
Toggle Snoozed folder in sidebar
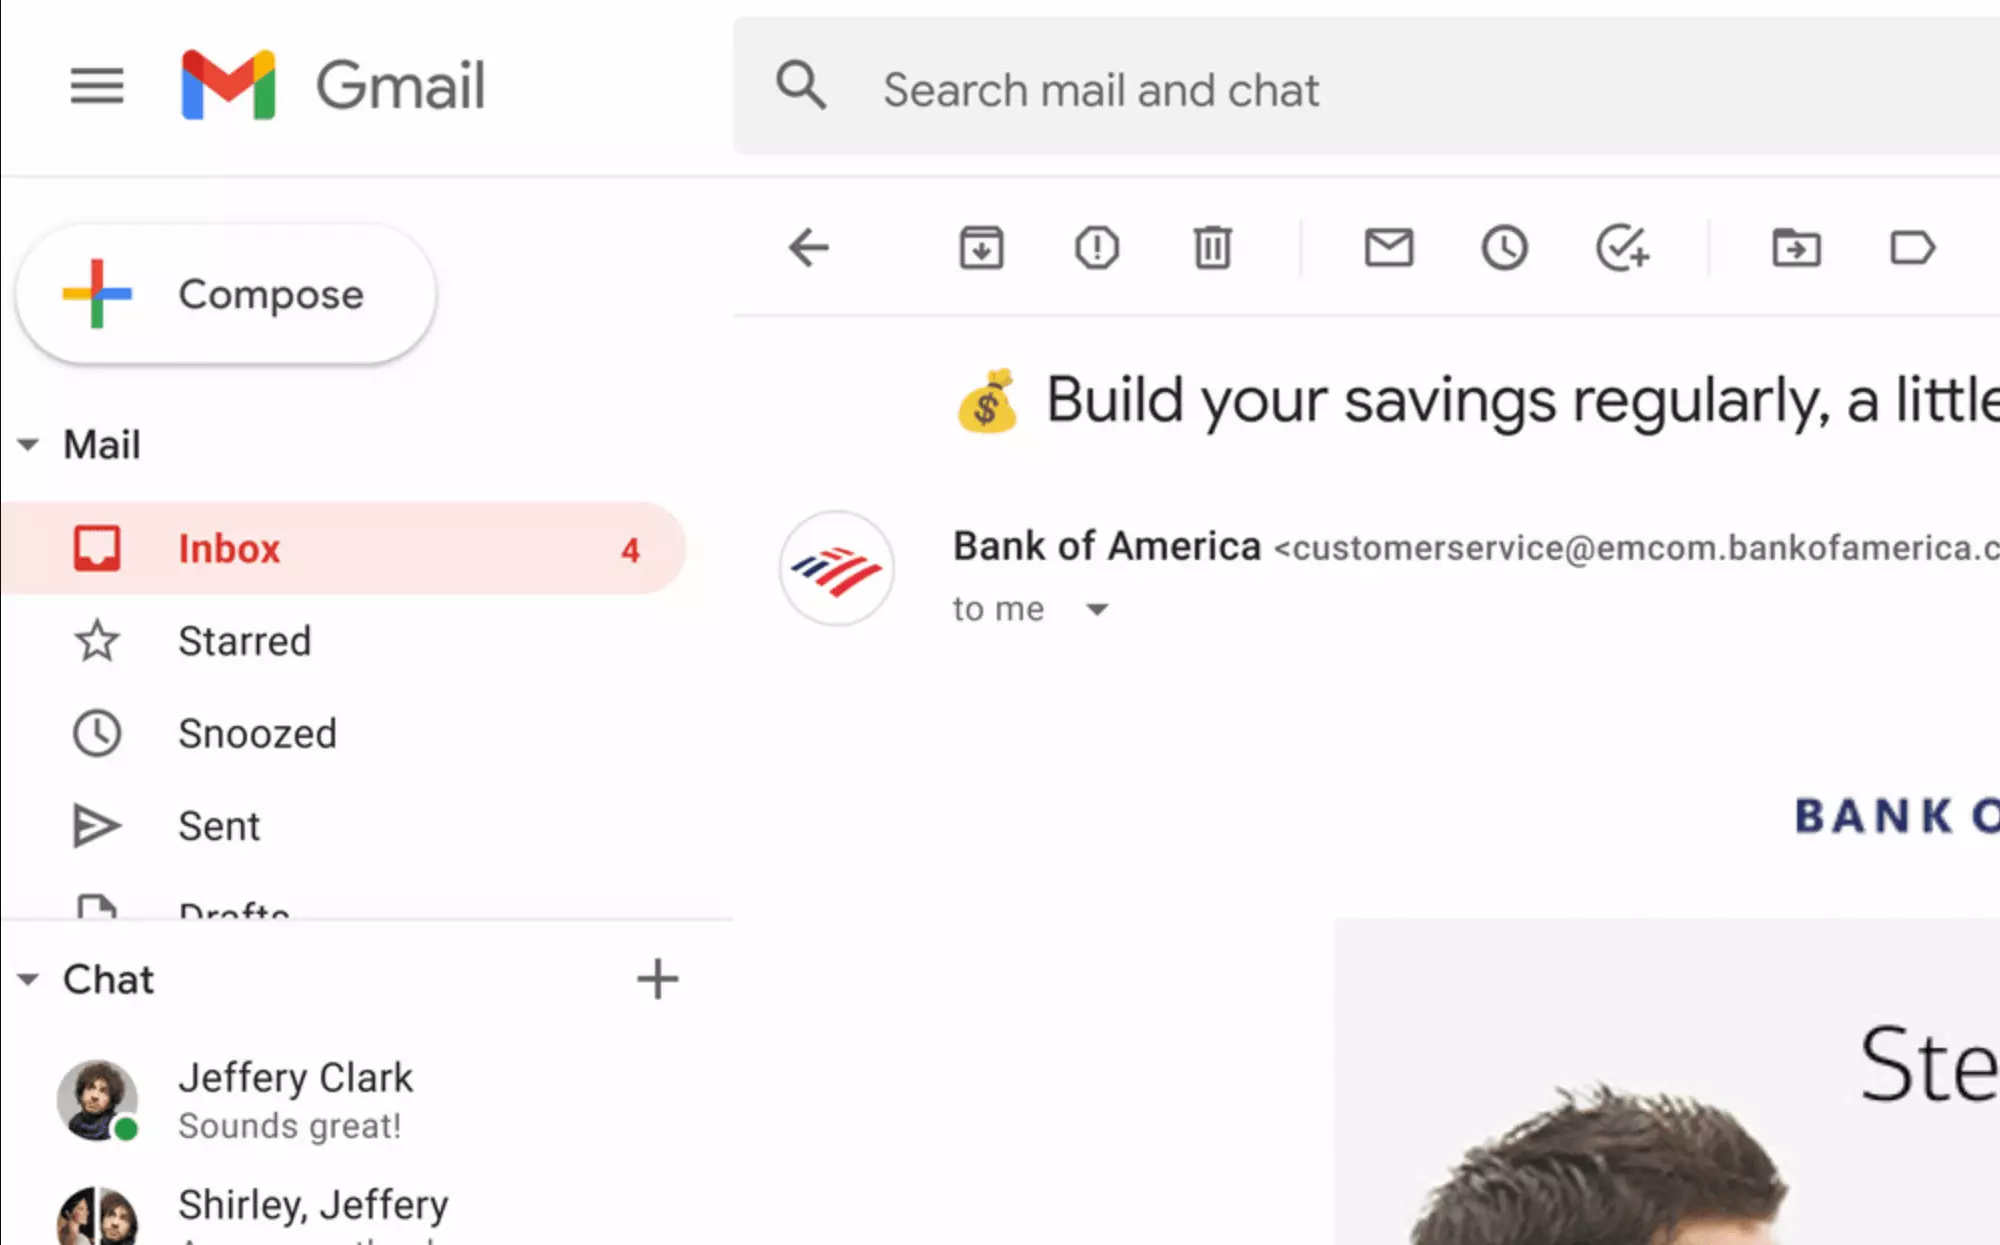pyautogui.click(x=255, y=733)
